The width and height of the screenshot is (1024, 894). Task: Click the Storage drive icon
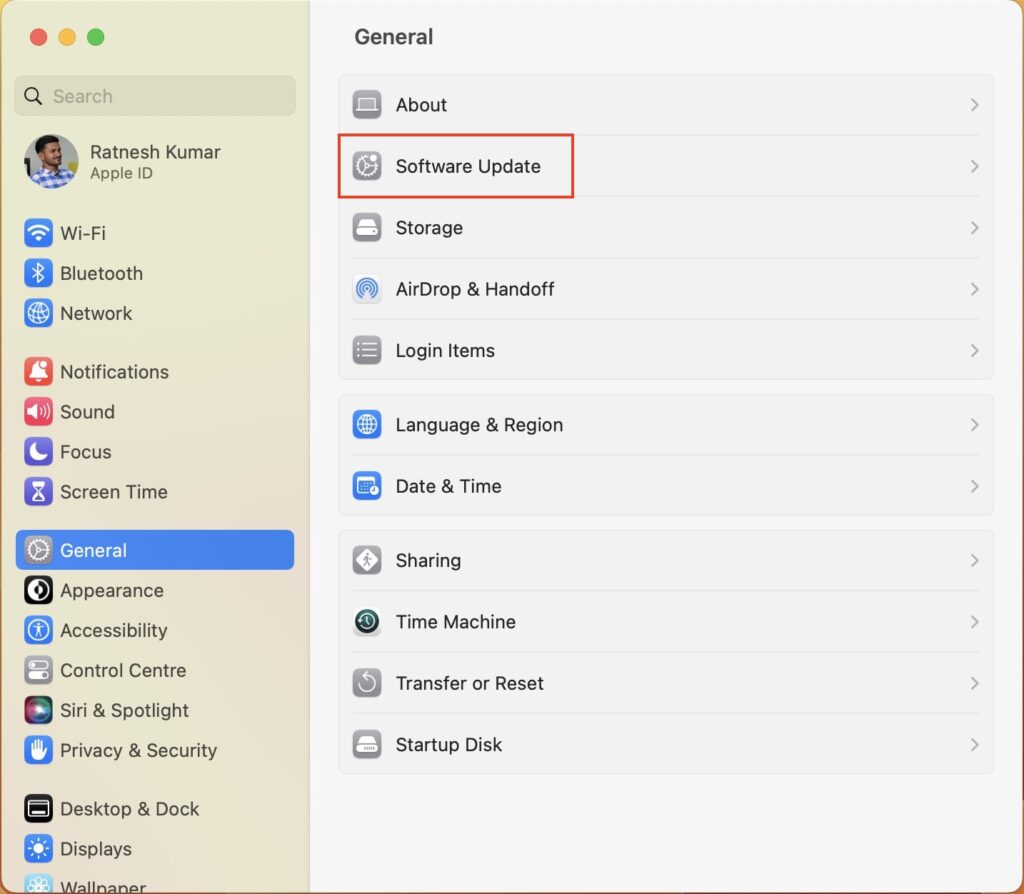[367, 227]
